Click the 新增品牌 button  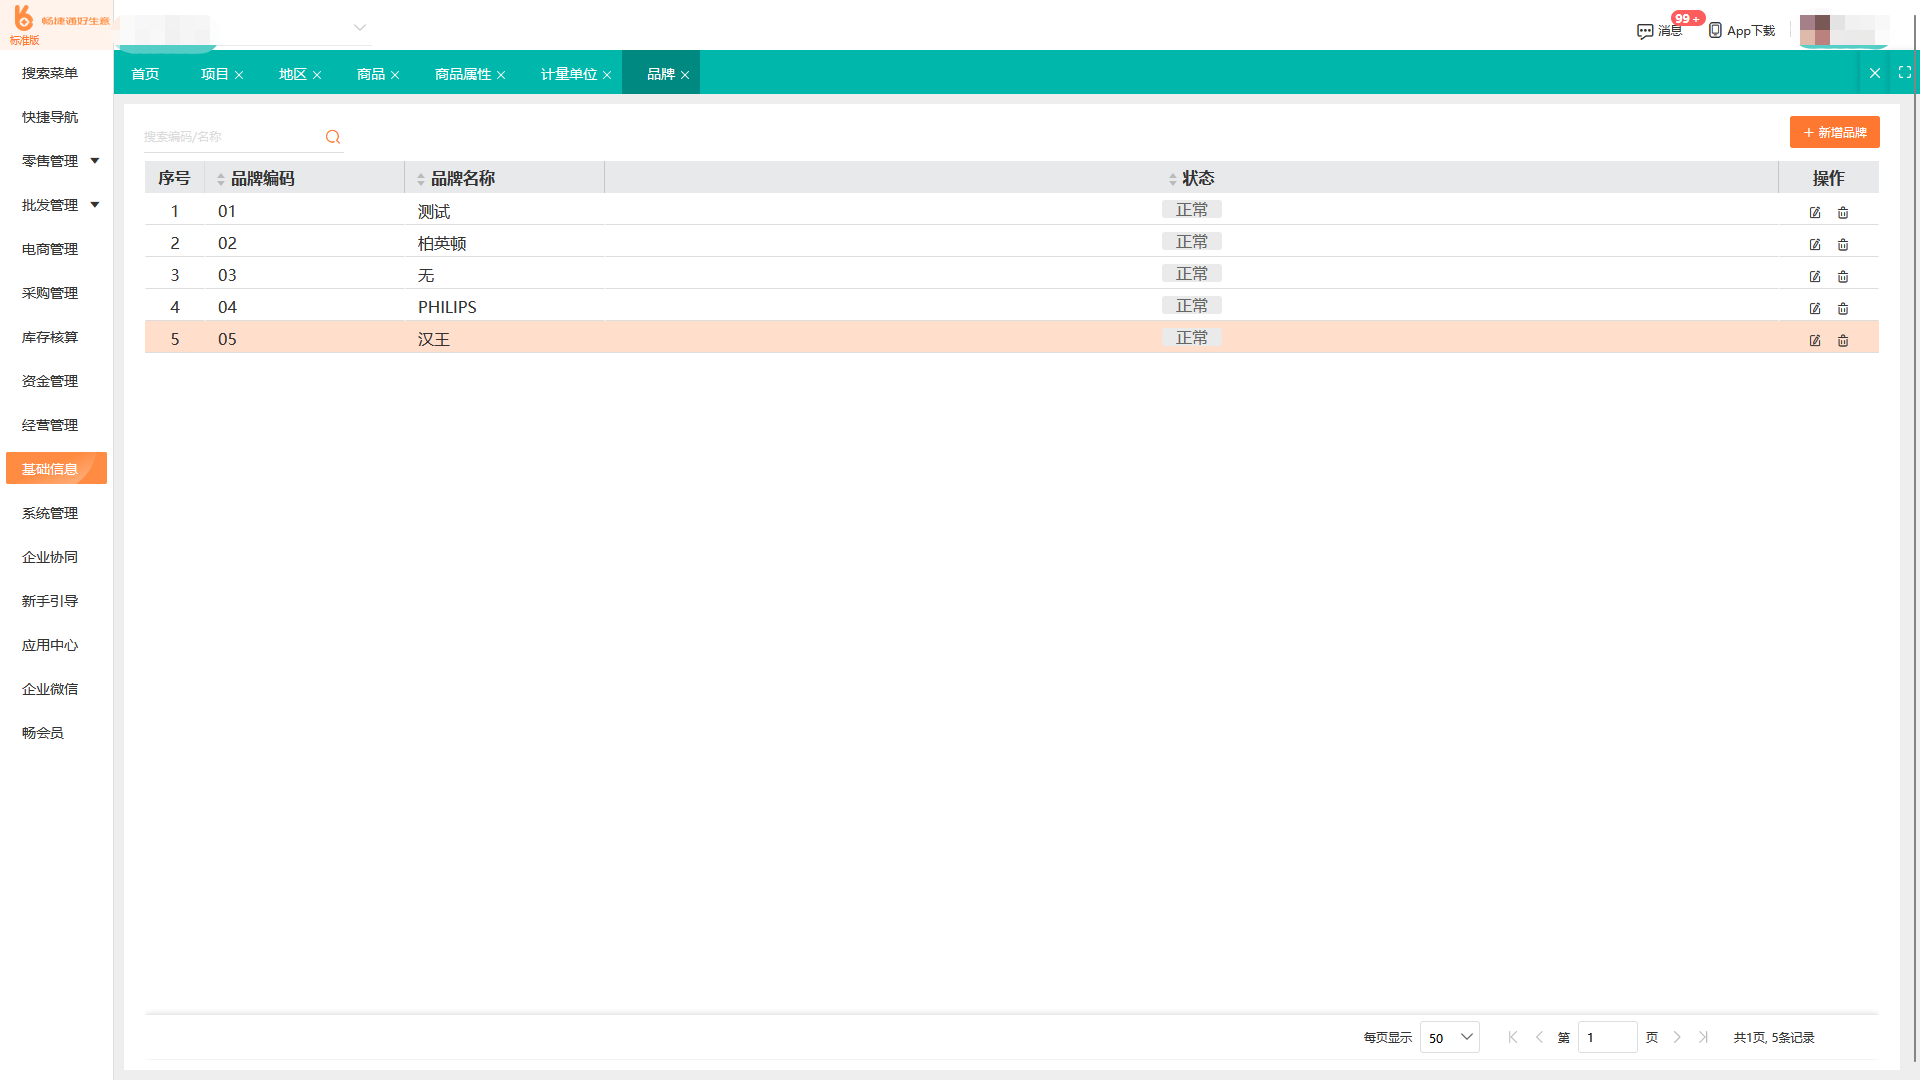(1834, 132)
